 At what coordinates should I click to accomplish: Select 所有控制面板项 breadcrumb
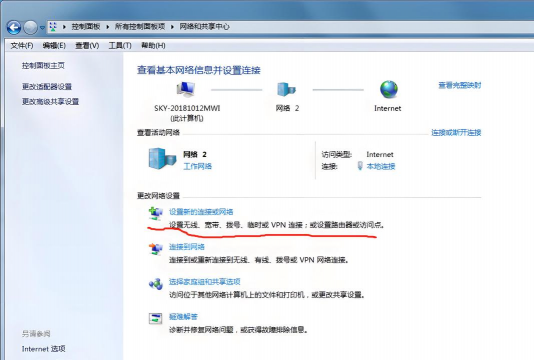click(140, 27)
